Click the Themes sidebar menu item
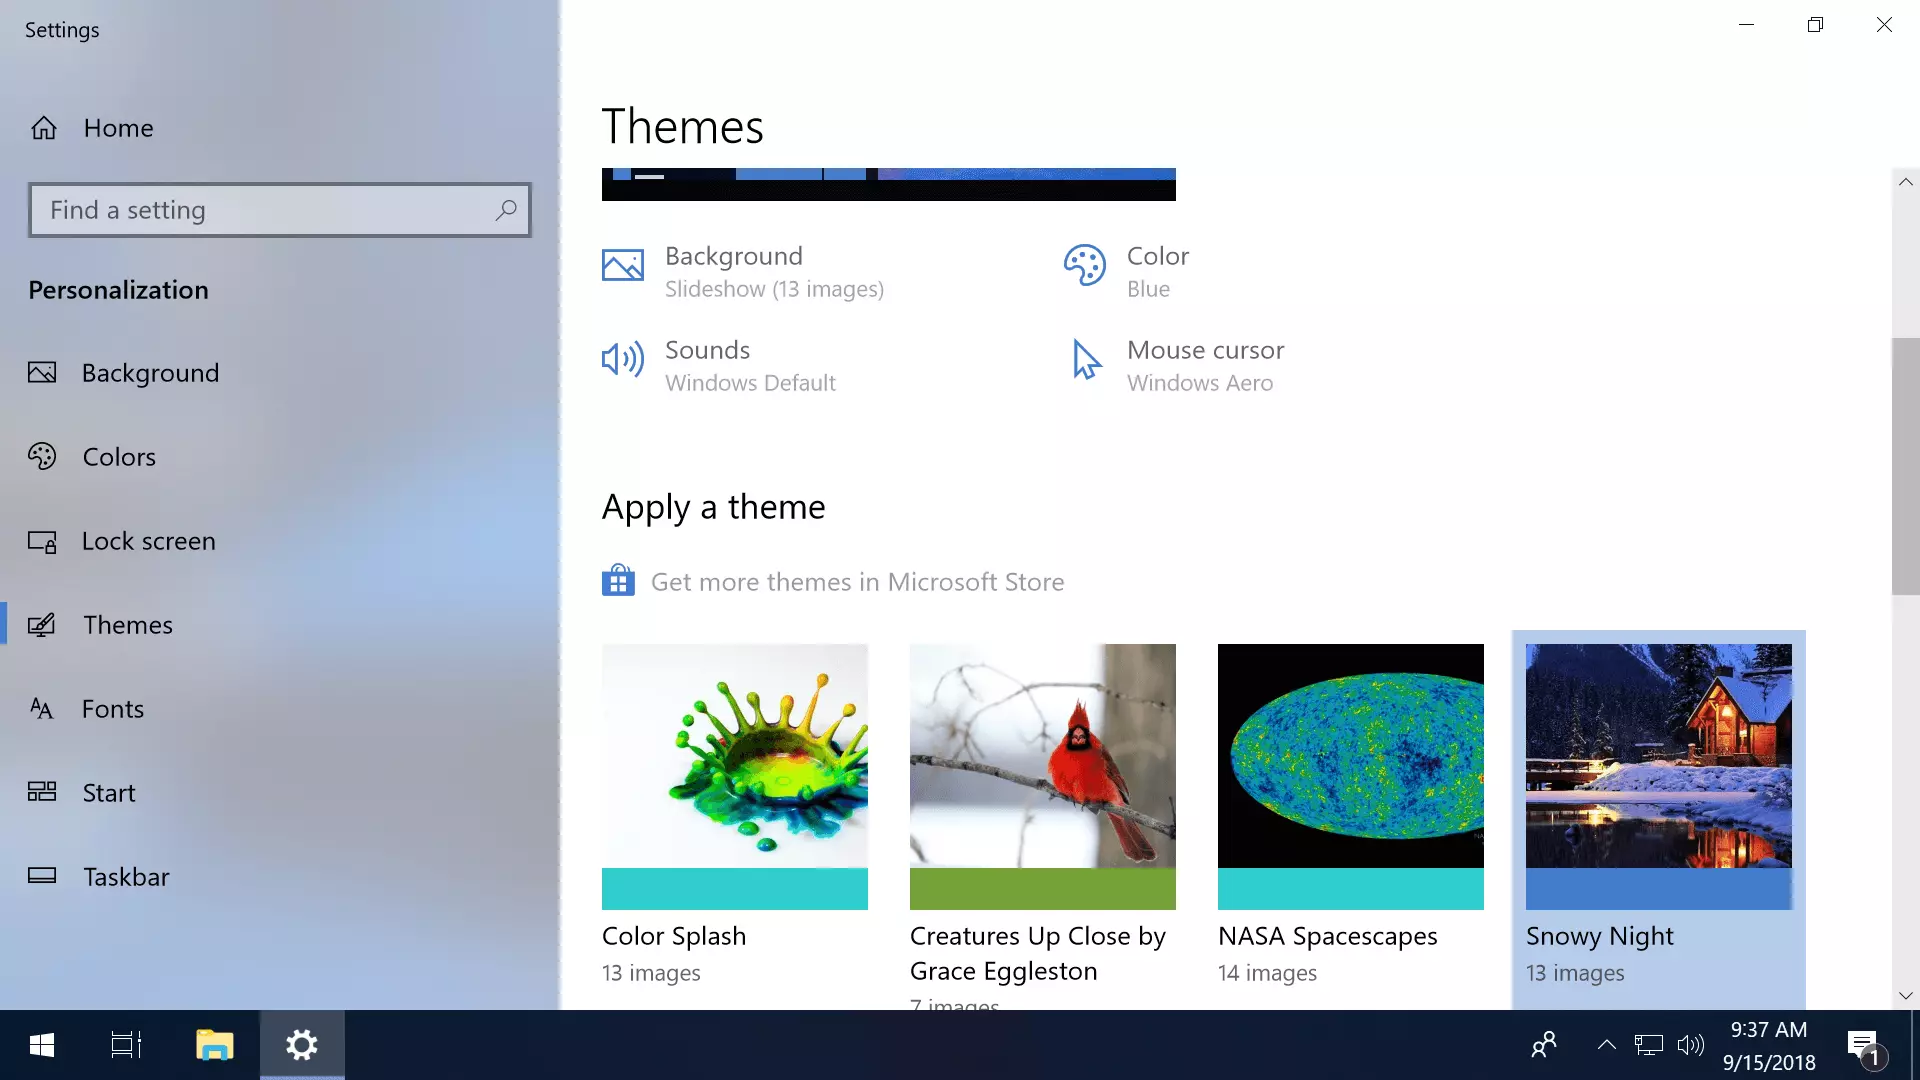Screen dimensions: 1920x1080 pos(128,624)
